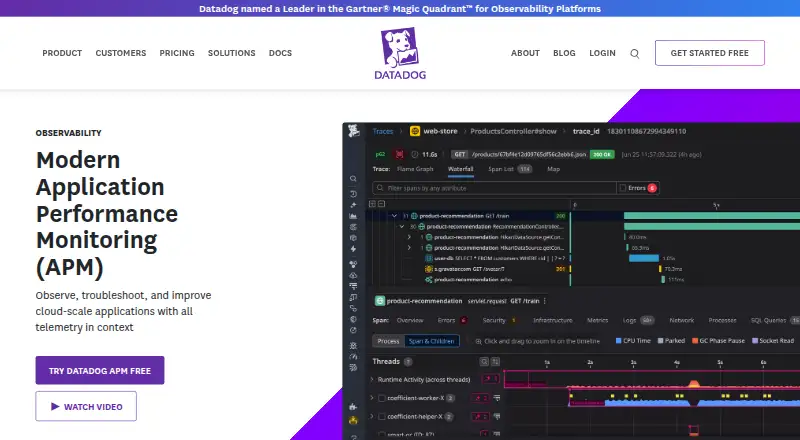Click the yellow avatar icon in the sidebar

pos(353,421)
